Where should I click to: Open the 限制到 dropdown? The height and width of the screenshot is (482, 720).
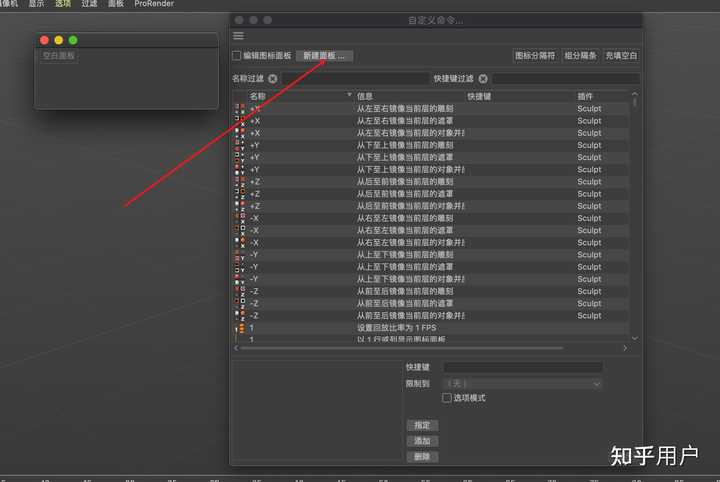tap(523, 383)
